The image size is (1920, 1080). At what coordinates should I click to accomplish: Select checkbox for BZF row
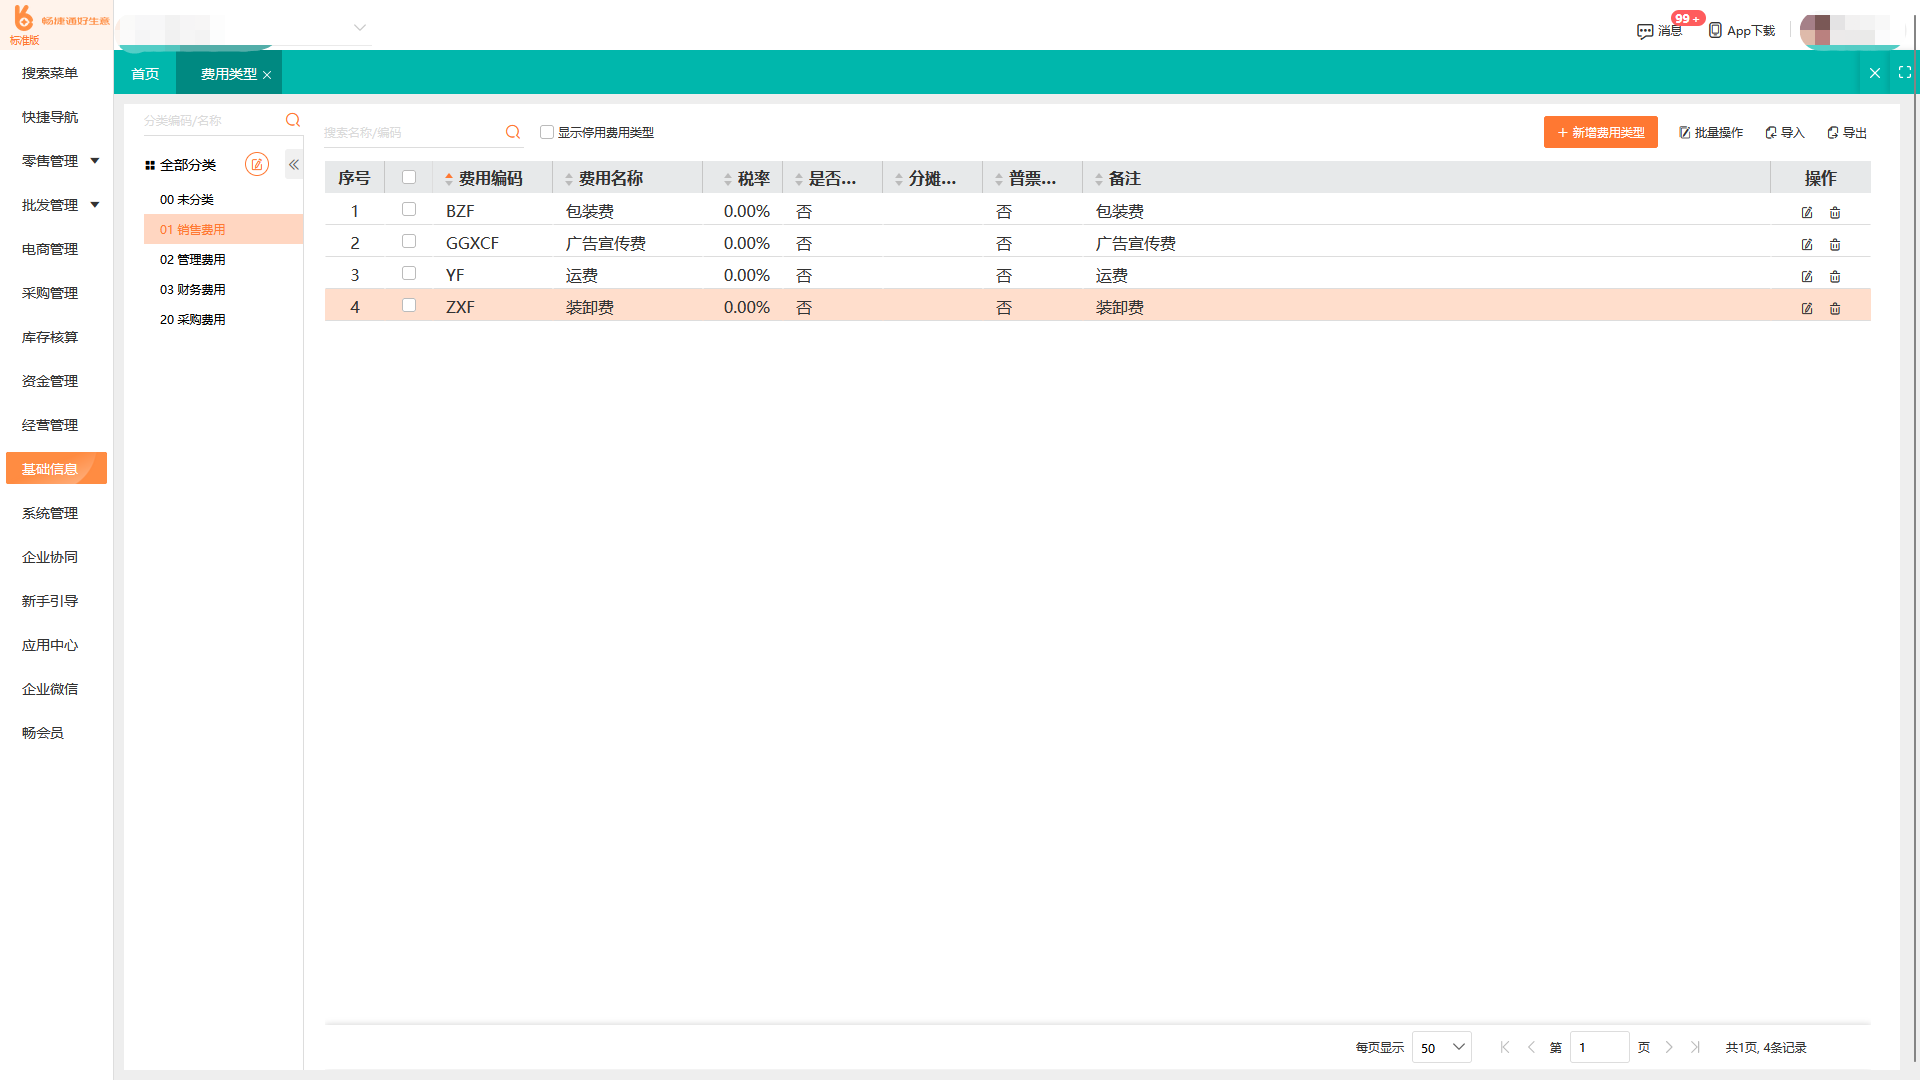(x=409, y=211)
